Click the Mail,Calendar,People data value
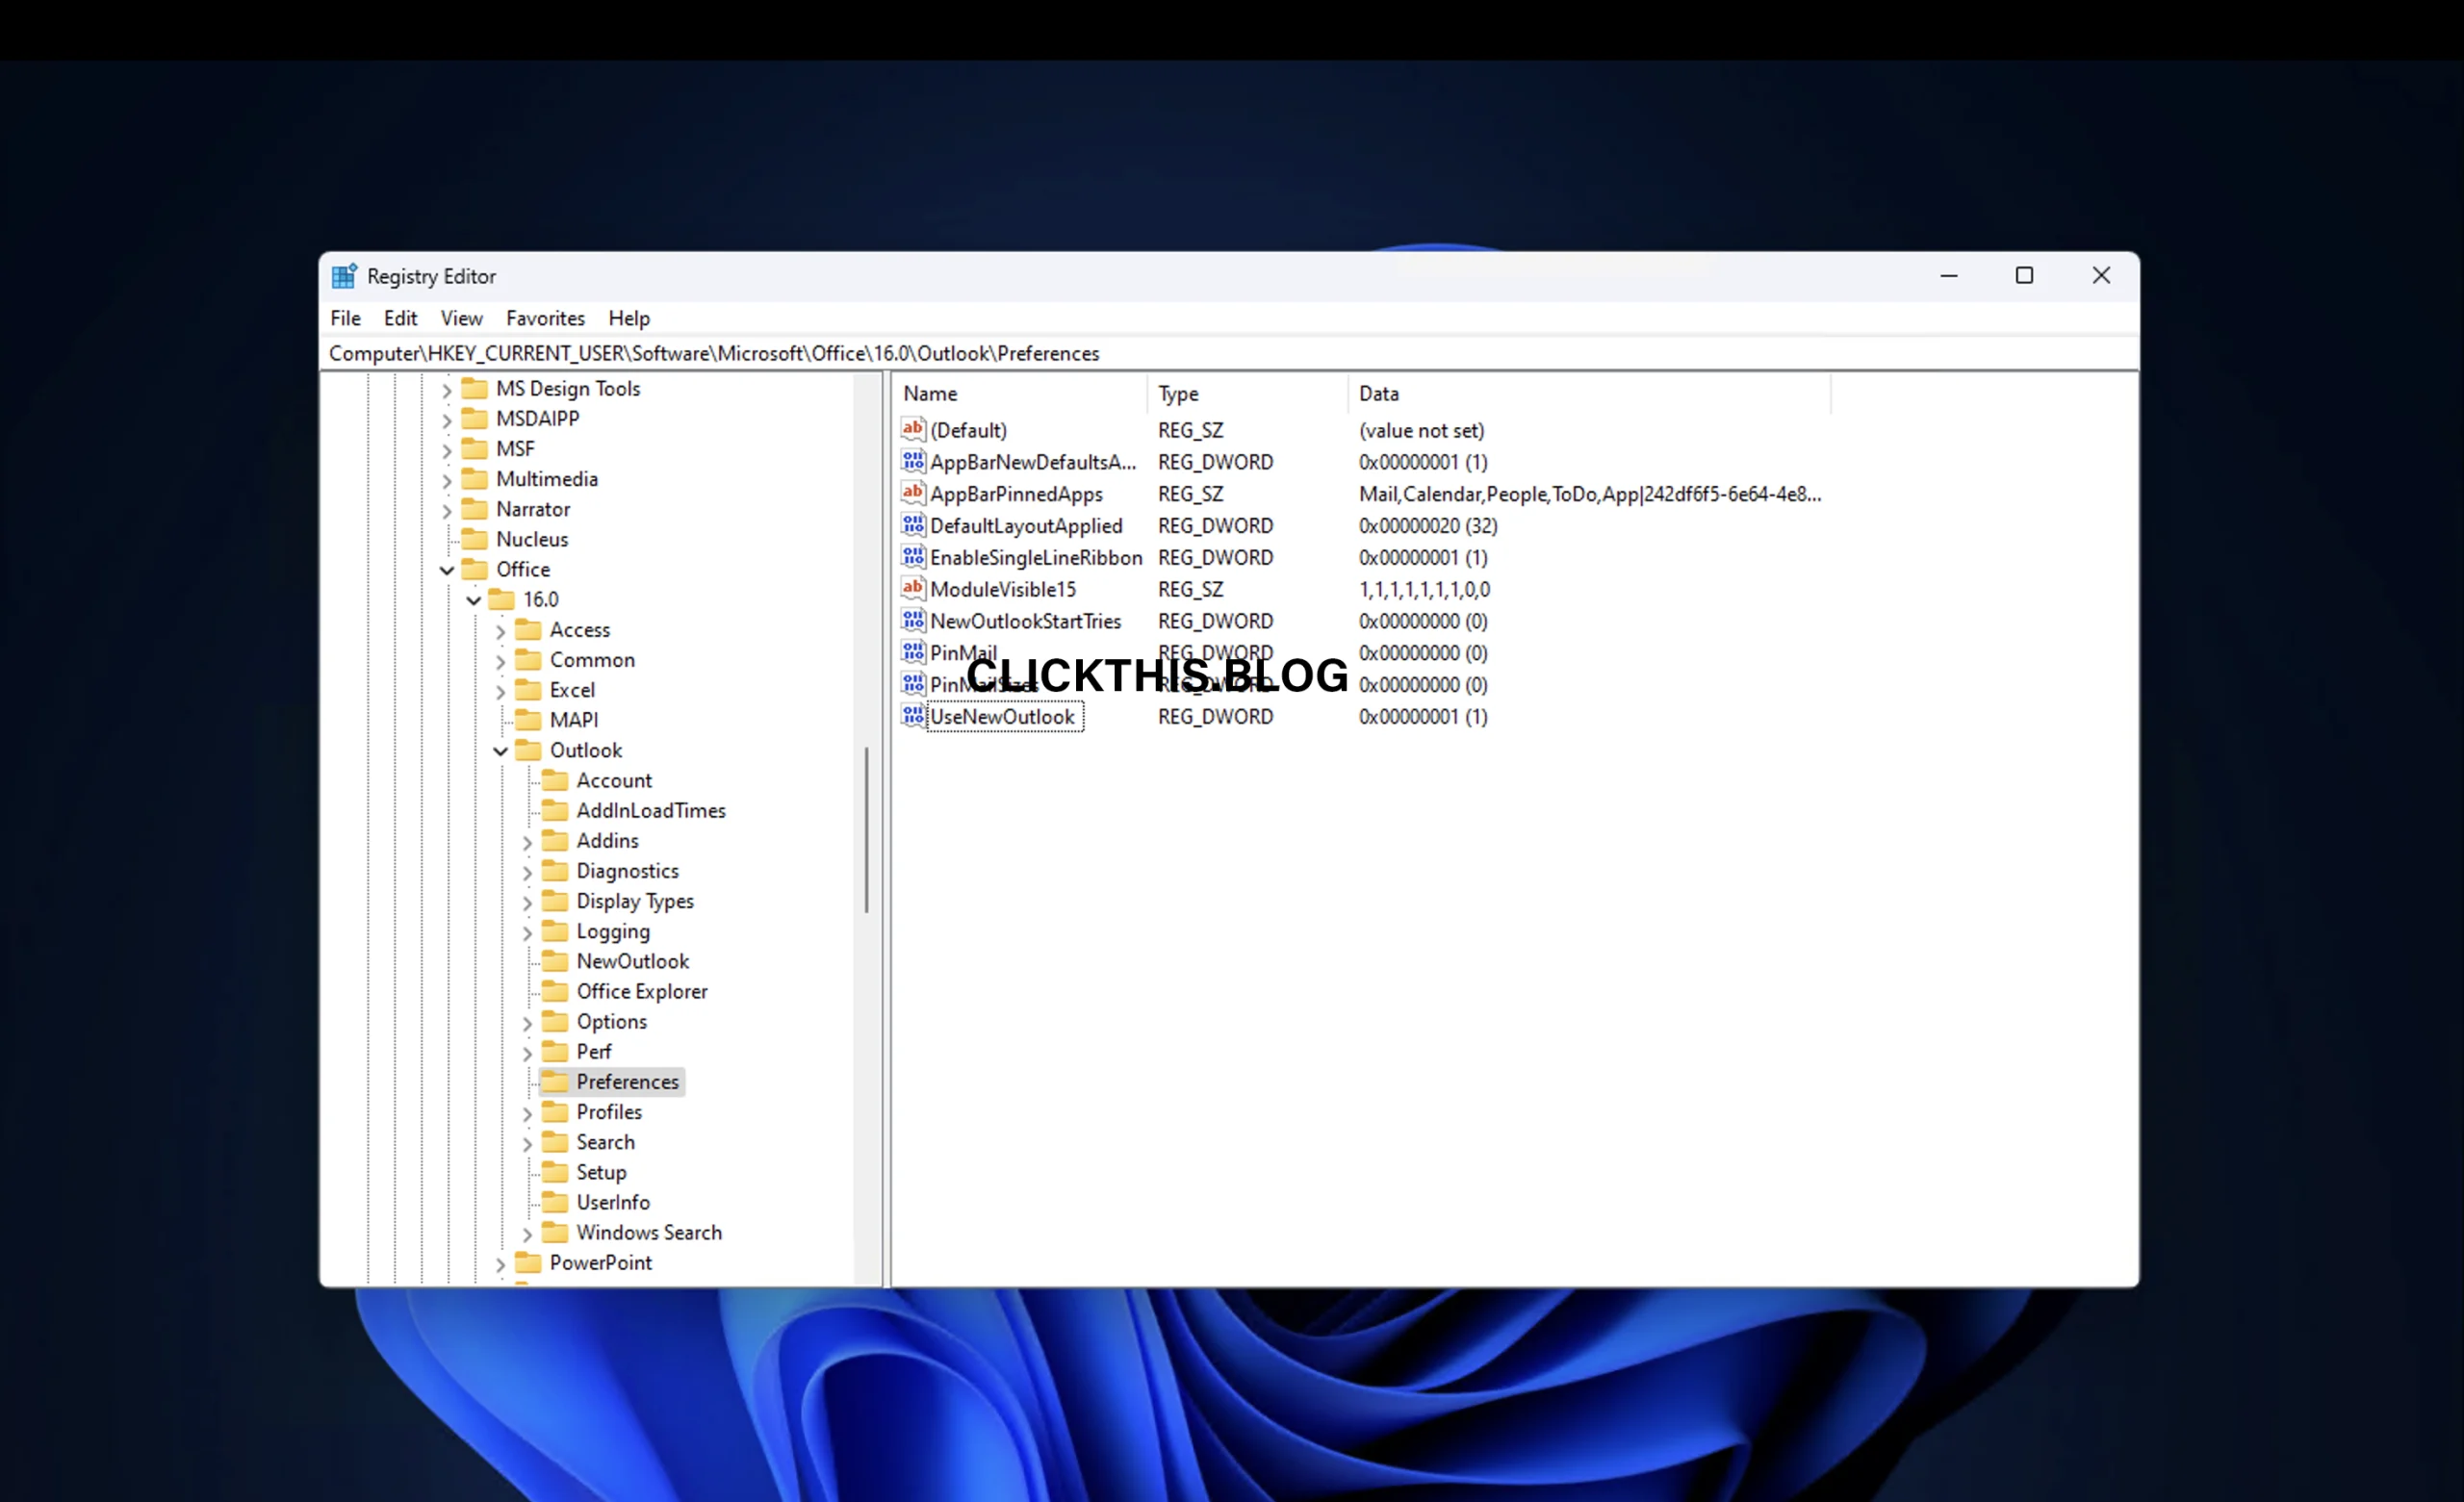 tap(1590, 494)
